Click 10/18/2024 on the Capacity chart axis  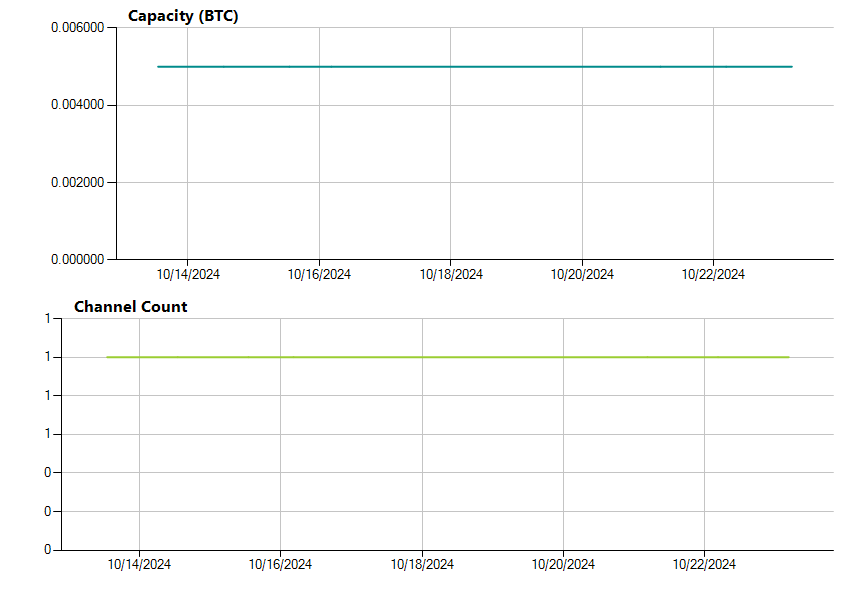tap(451, 275)
